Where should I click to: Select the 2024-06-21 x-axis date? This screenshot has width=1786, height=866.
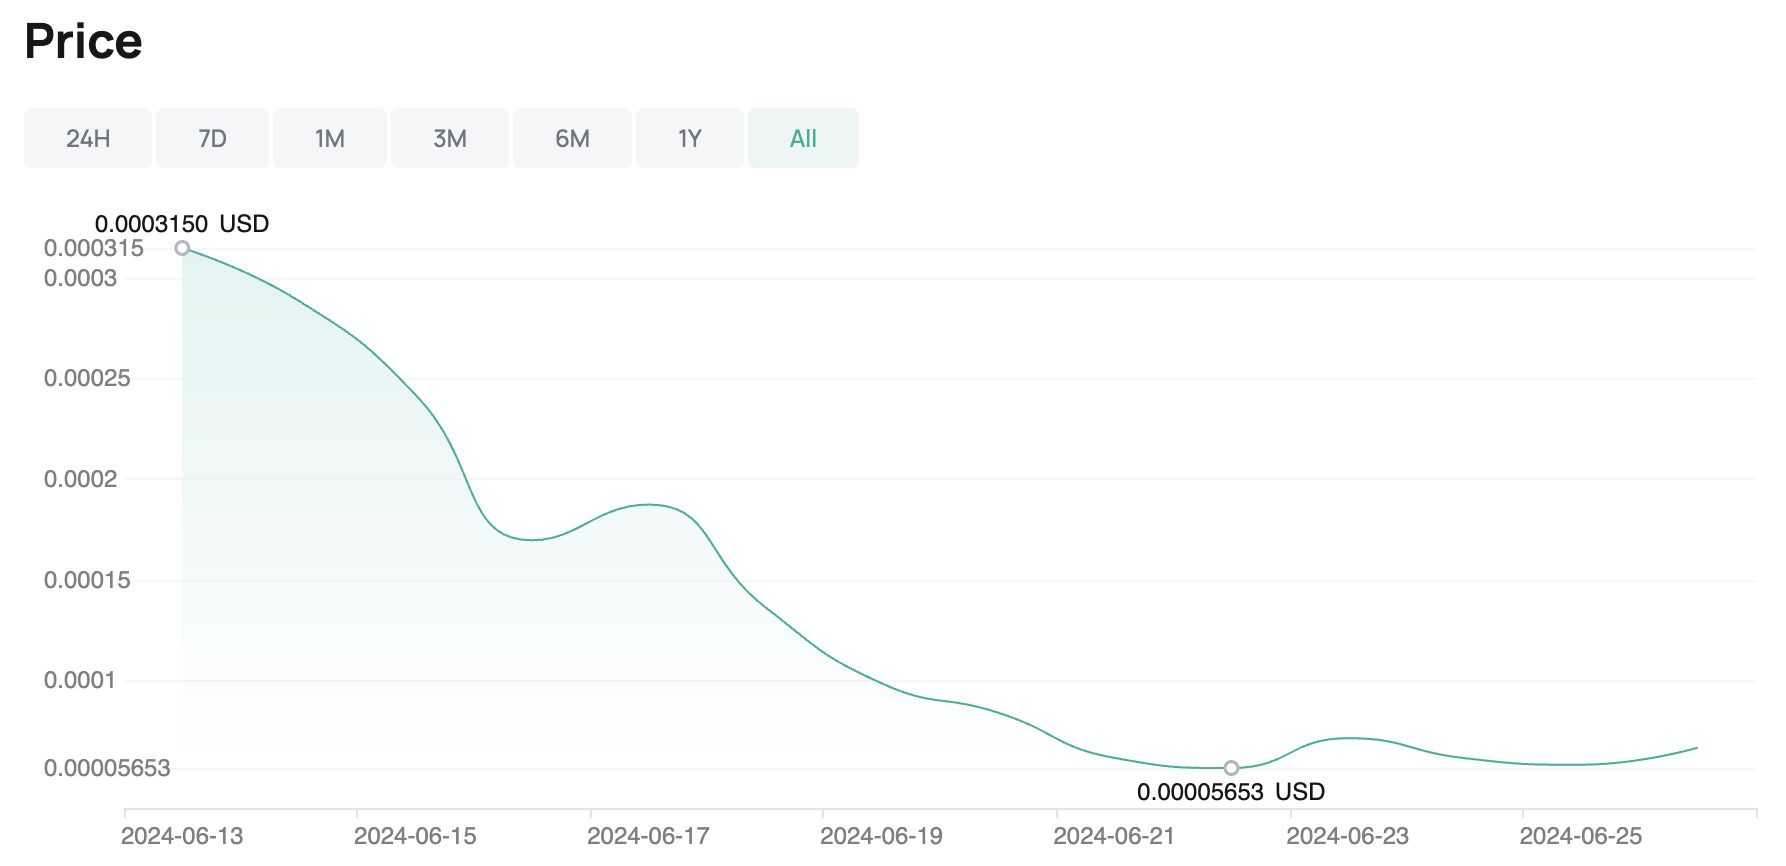tap(1114, 836)
